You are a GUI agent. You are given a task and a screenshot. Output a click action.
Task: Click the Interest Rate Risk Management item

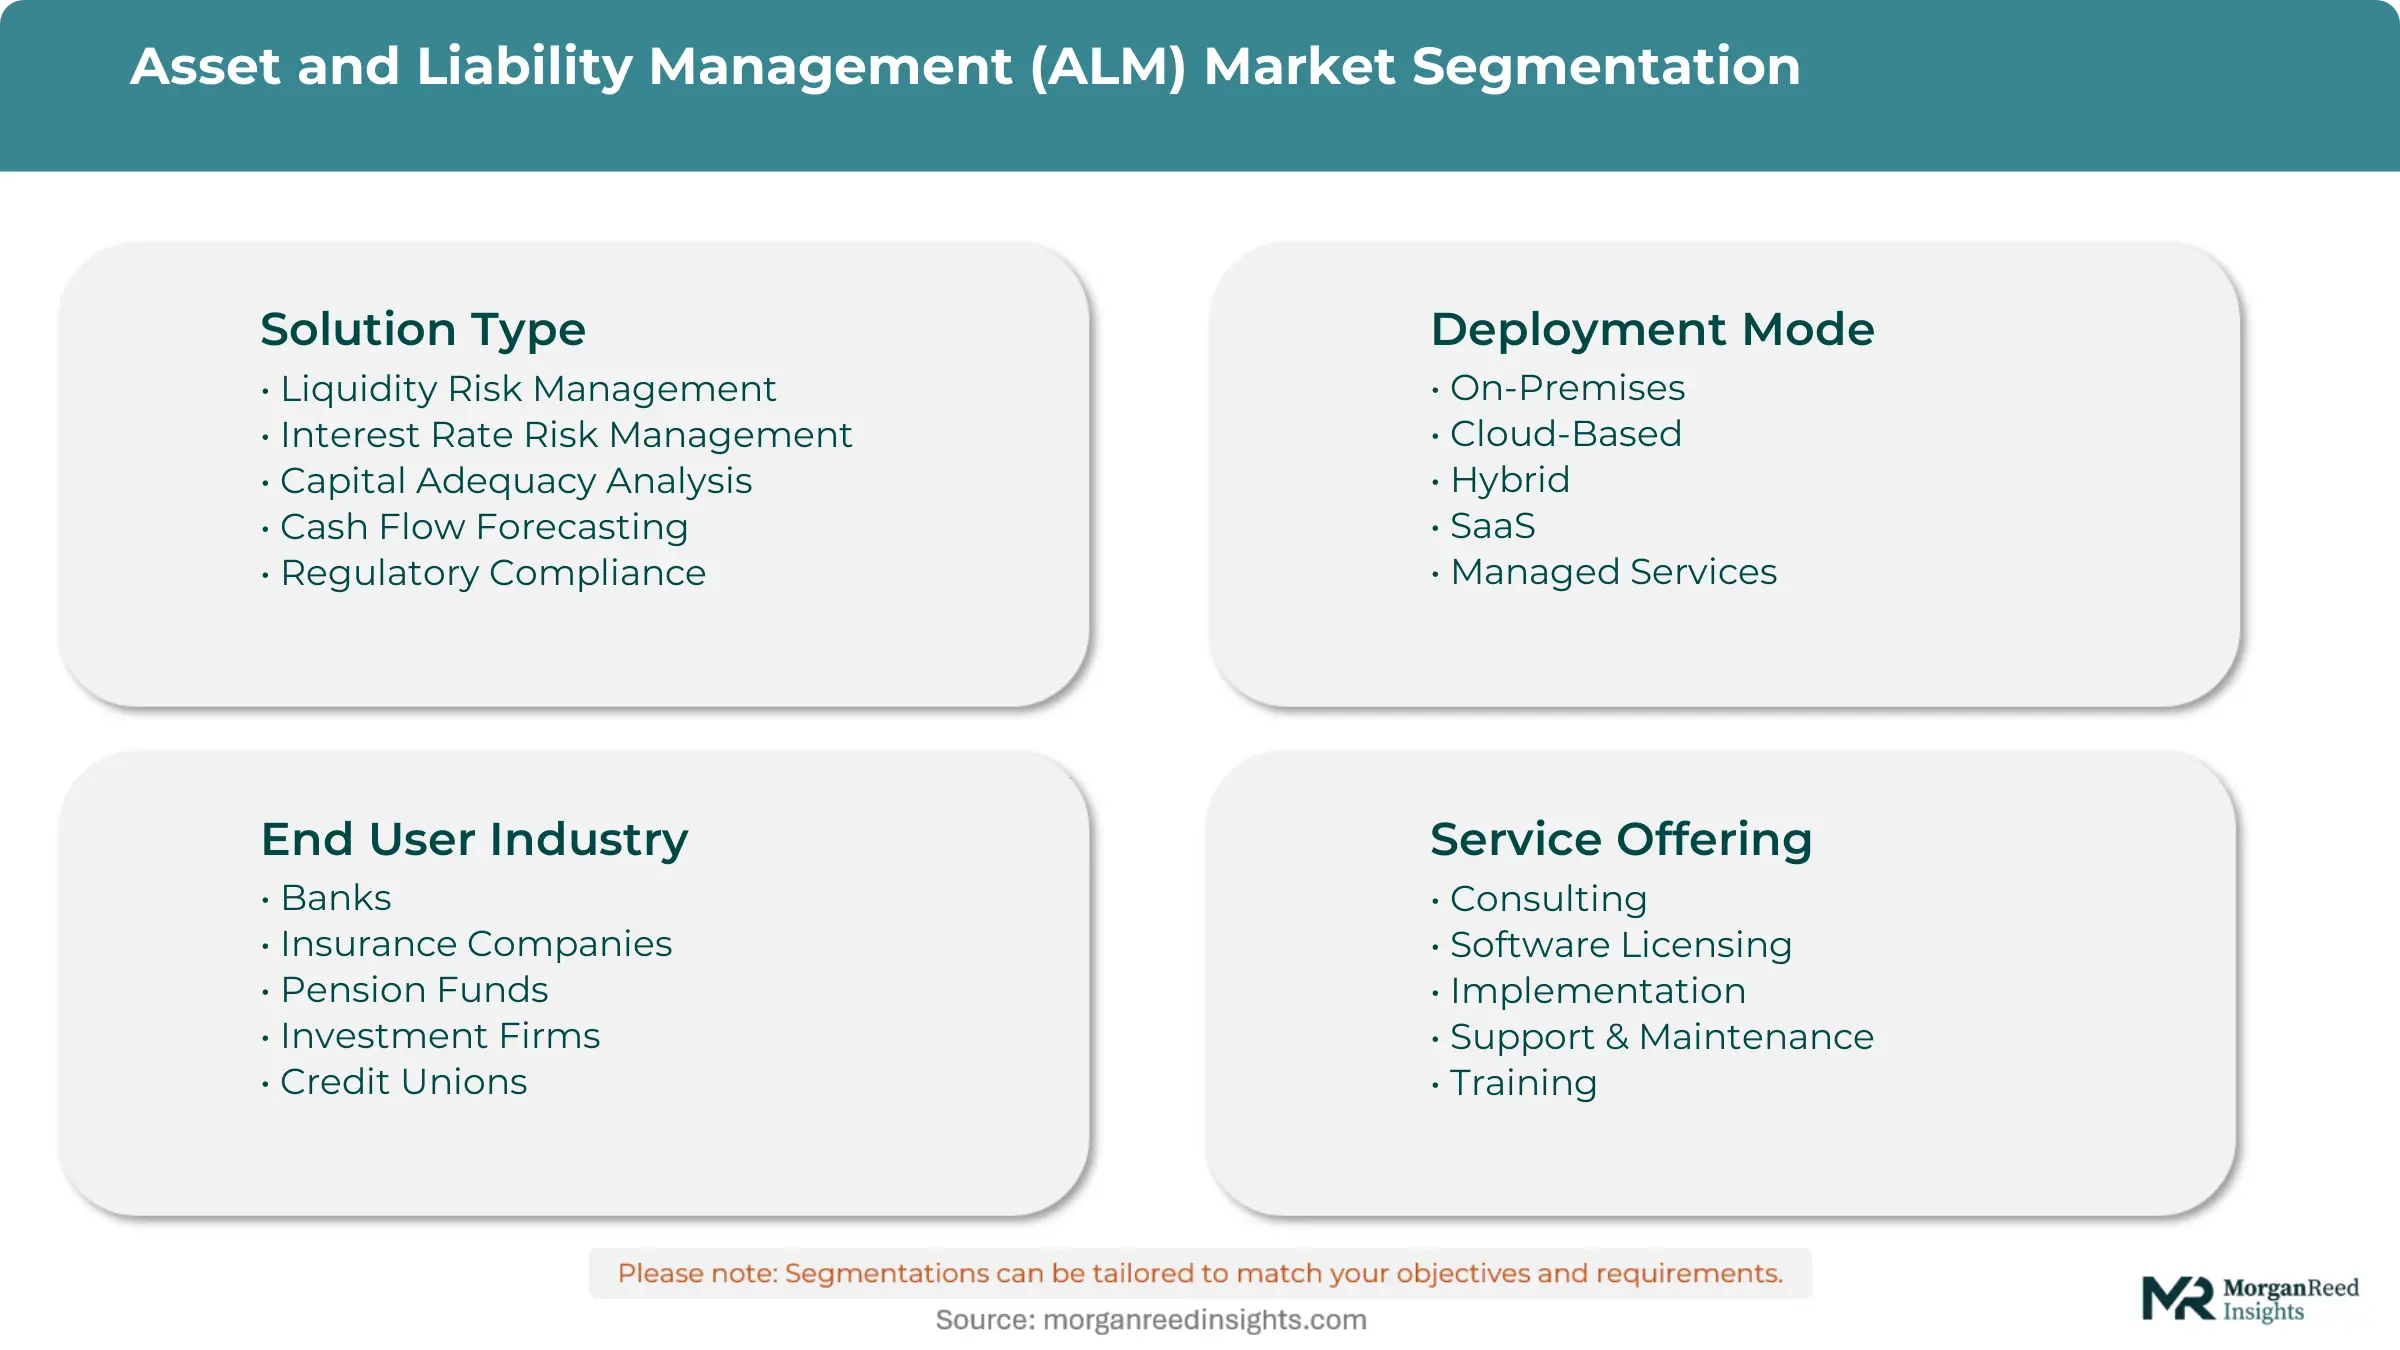[x=566, y=435]
